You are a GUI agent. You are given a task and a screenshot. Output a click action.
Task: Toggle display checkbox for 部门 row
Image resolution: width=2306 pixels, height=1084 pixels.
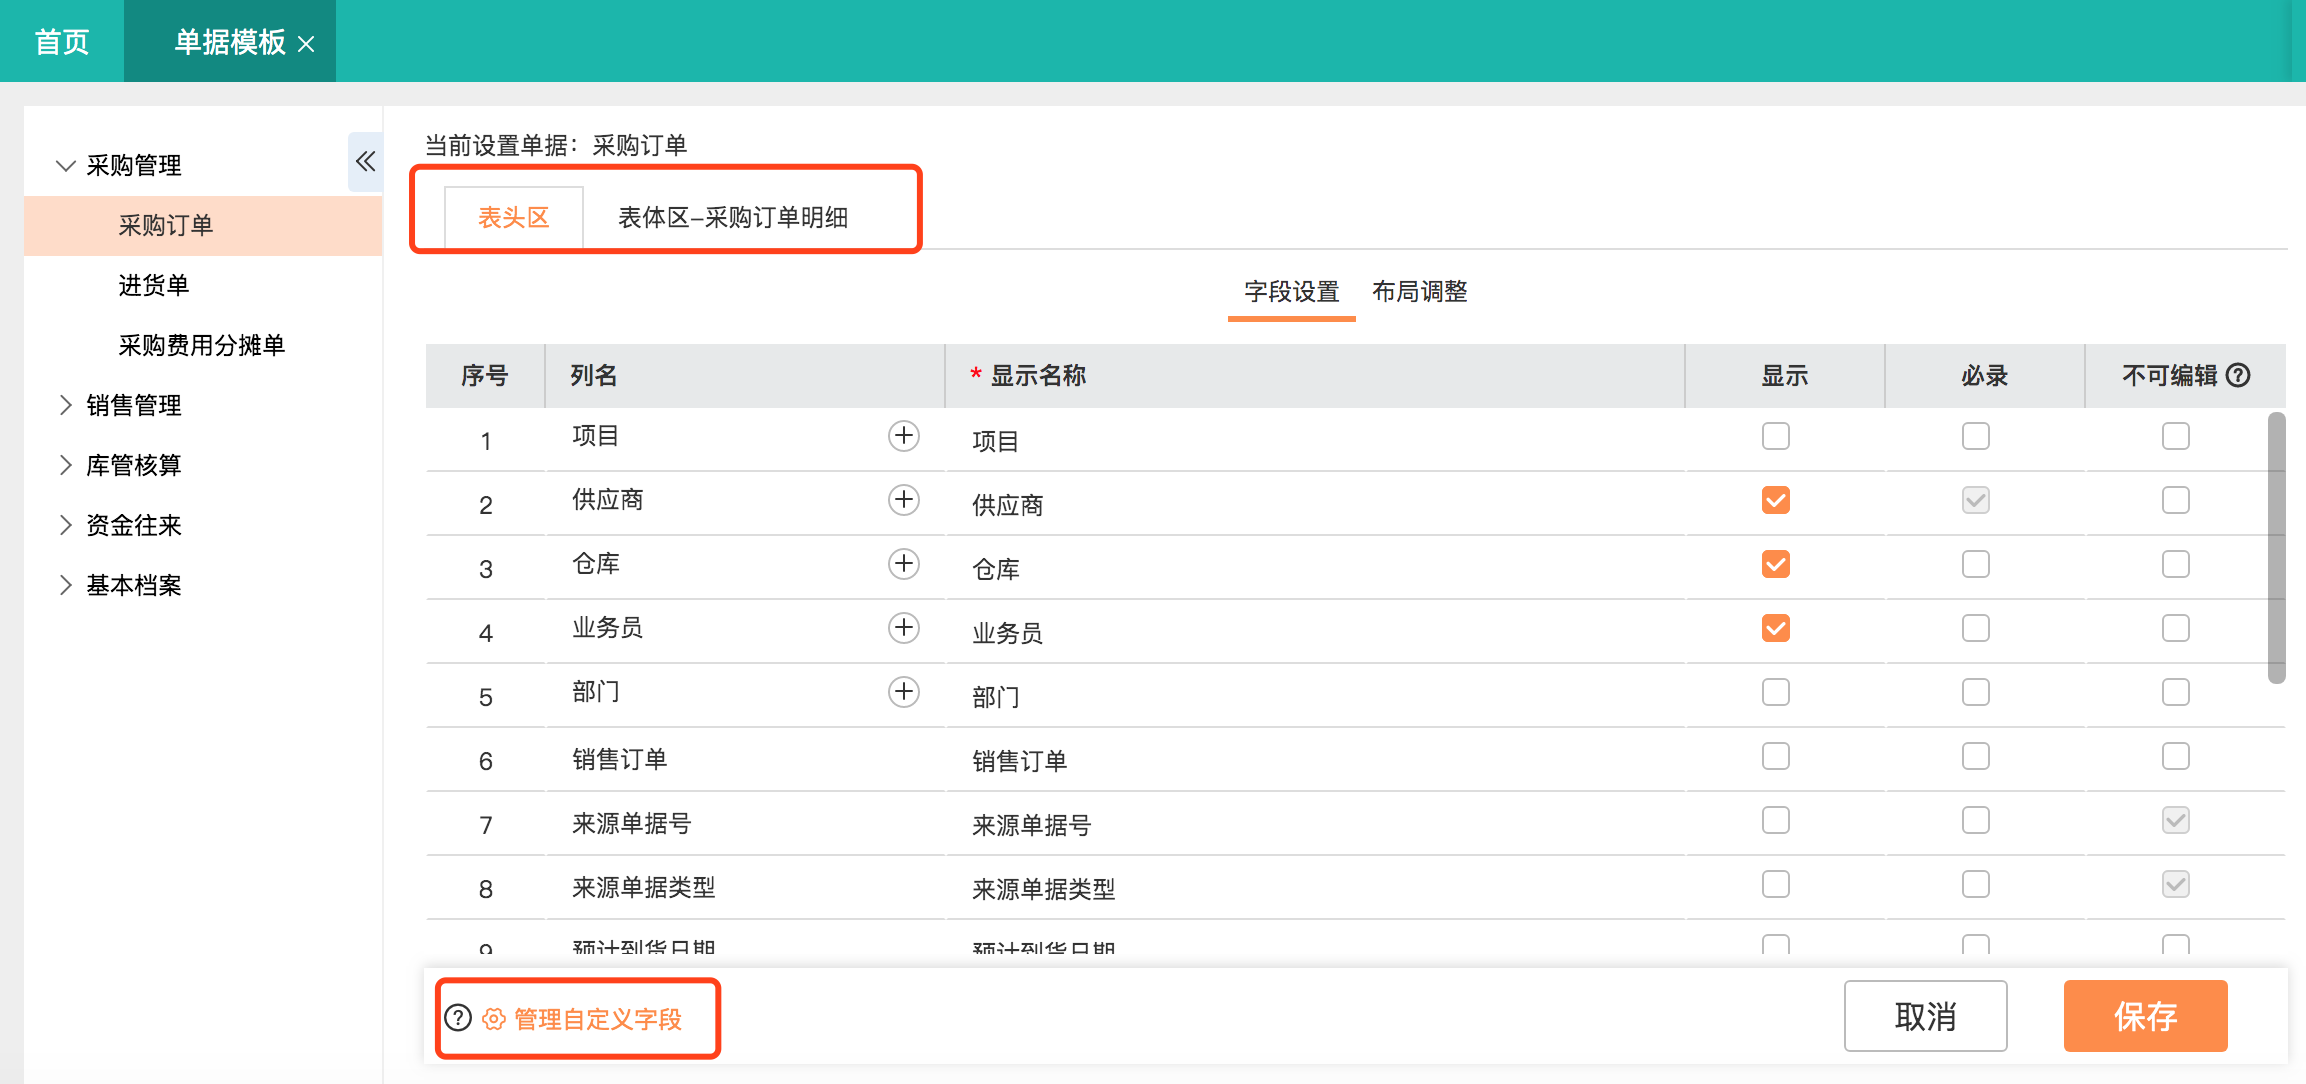(1777, 693)
